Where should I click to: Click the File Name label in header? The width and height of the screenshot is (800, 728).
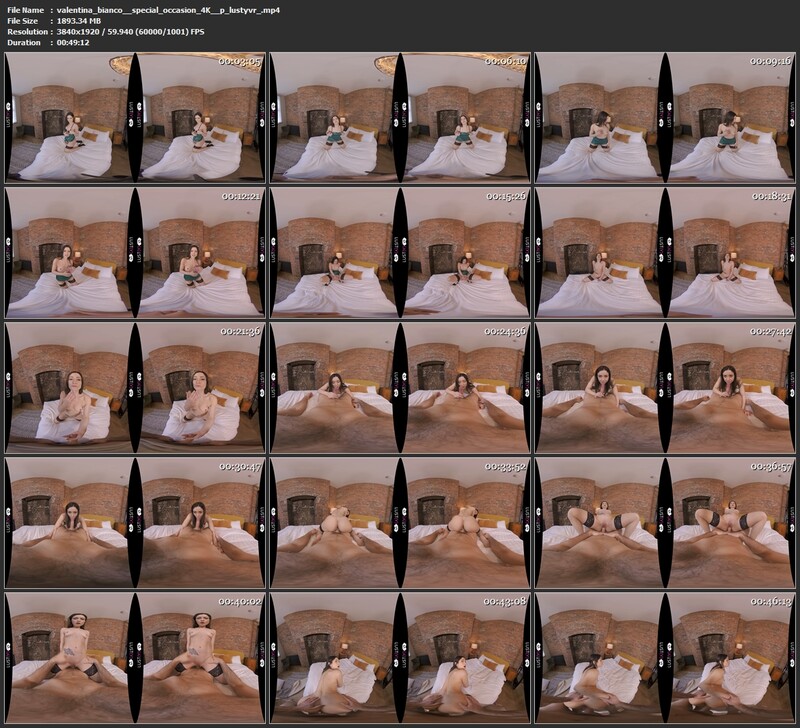[x=27, y=9]
